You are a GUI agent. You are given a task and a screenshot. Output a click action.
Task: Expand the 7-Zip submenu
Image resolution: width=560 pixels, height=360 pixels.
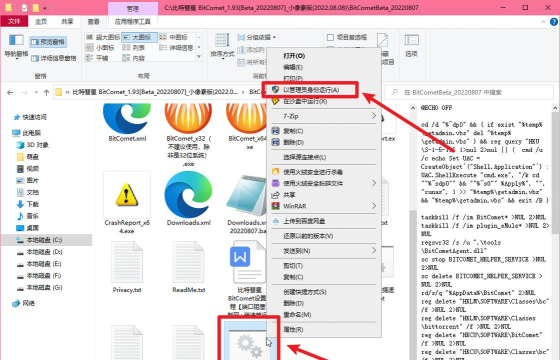324,116
